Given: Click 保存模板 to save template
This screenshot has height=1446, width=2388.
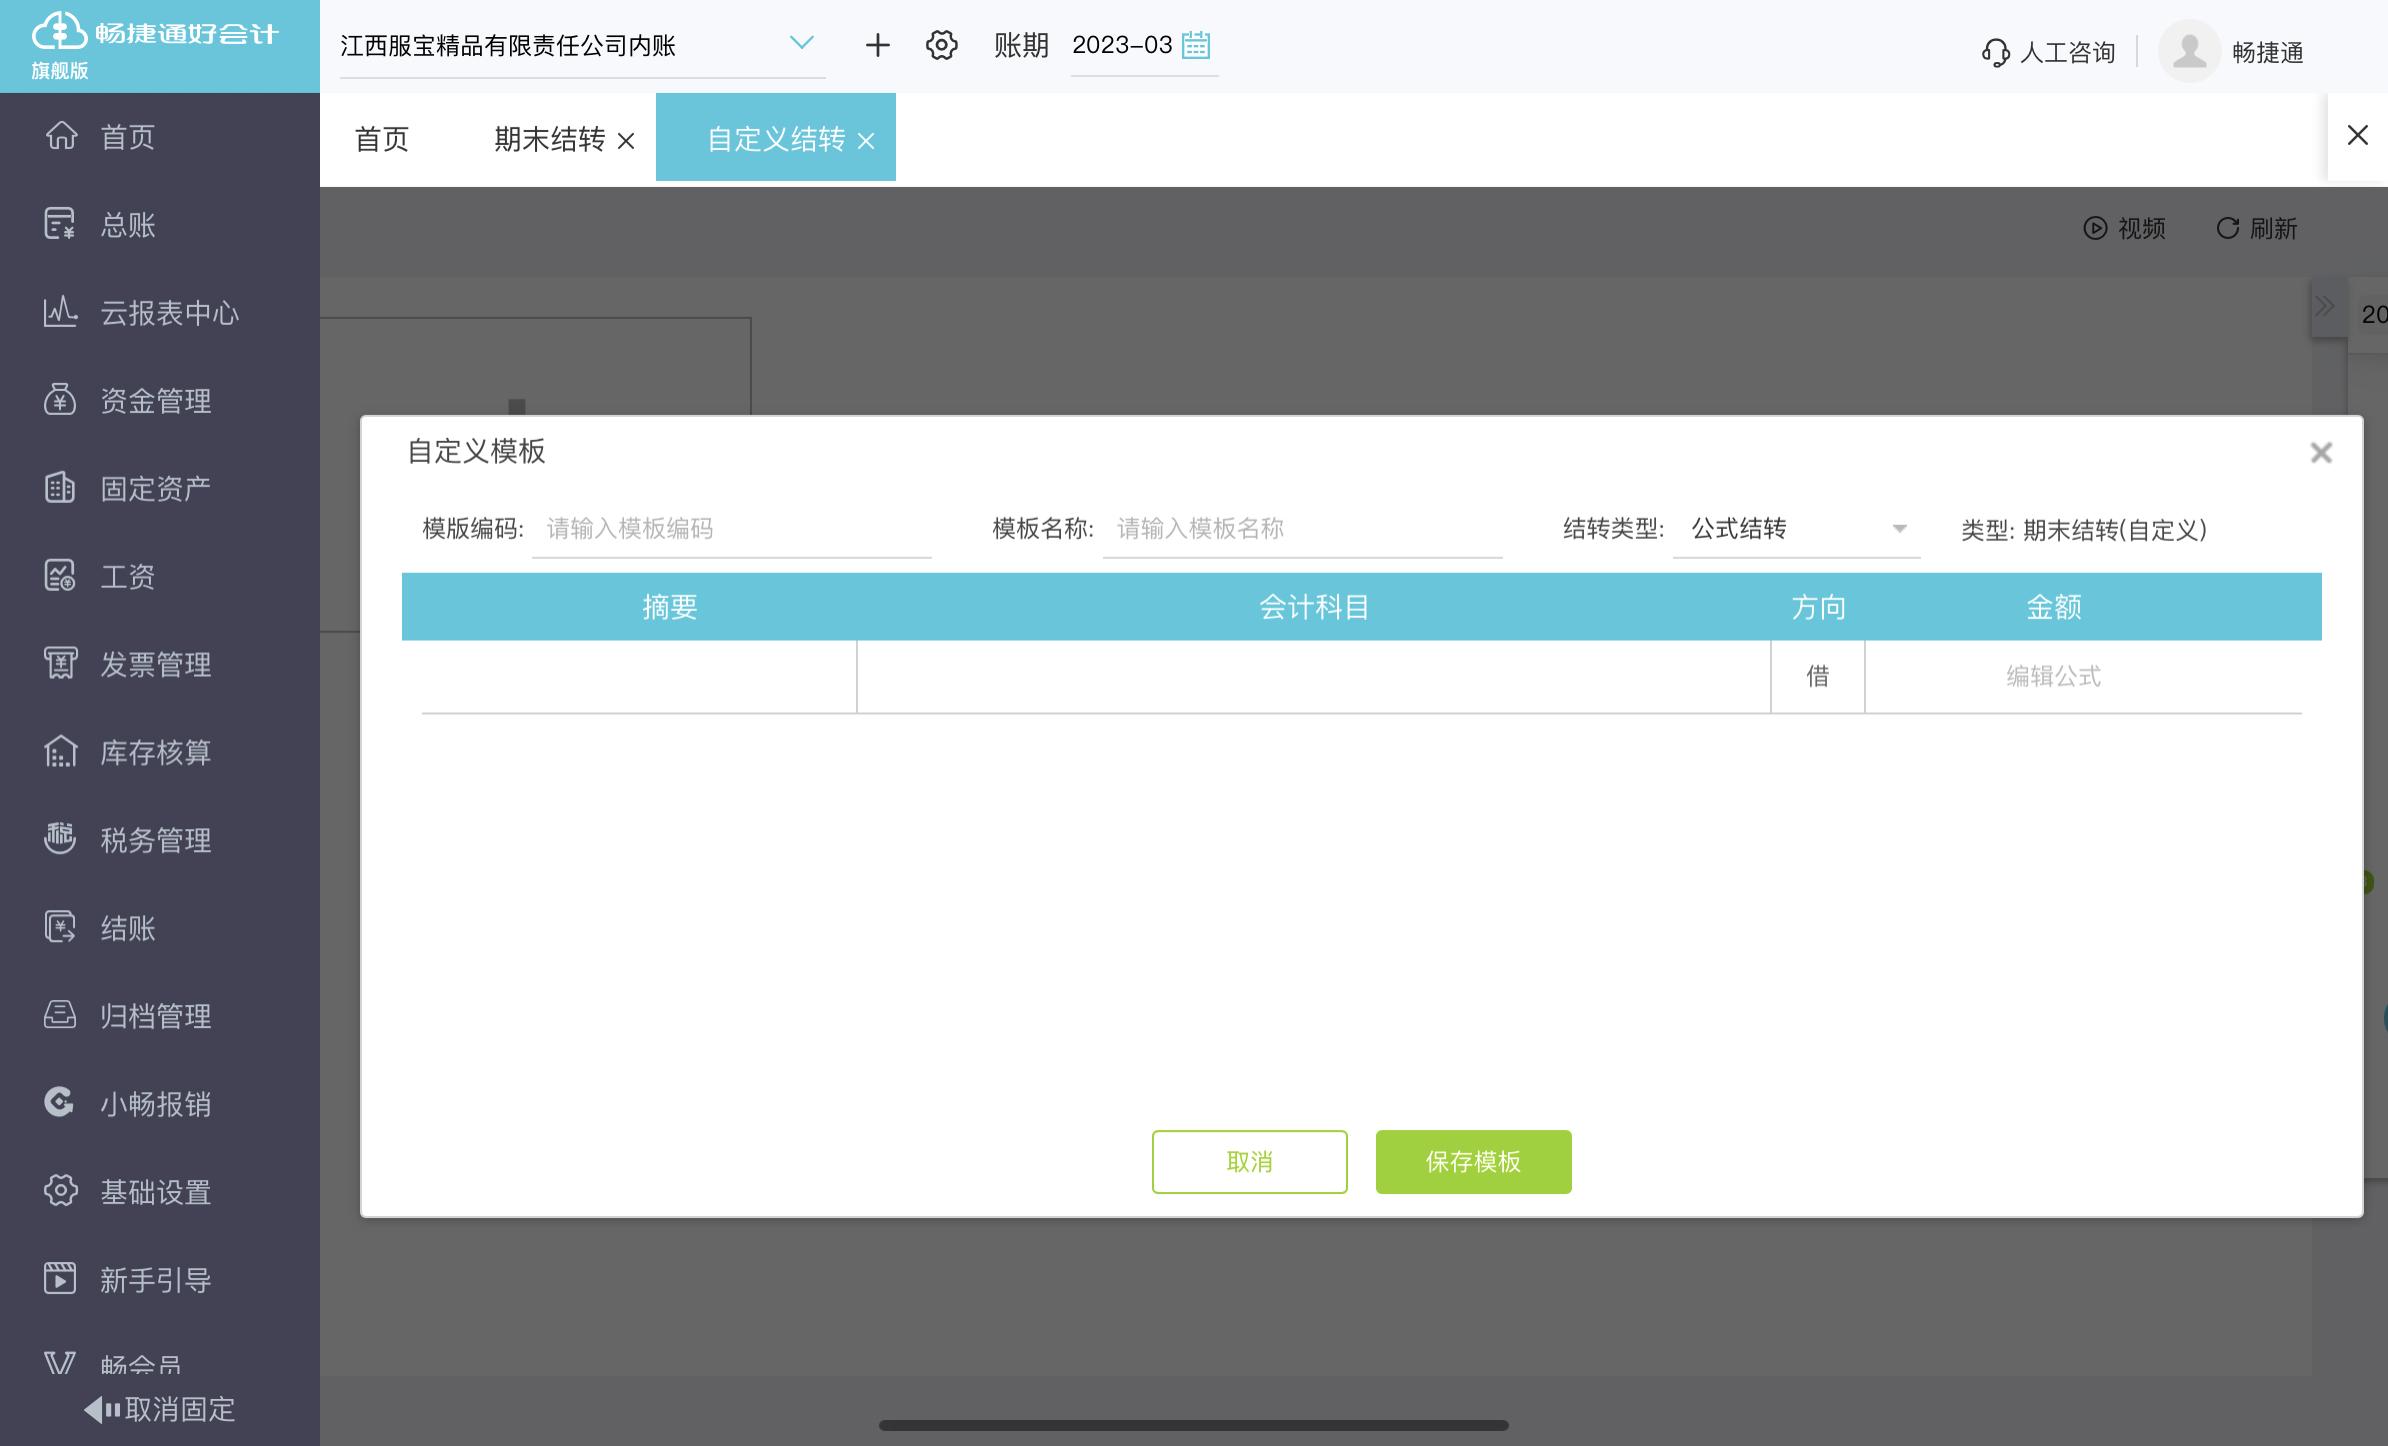Looking at the screenshot, I should point(1472,1163).
